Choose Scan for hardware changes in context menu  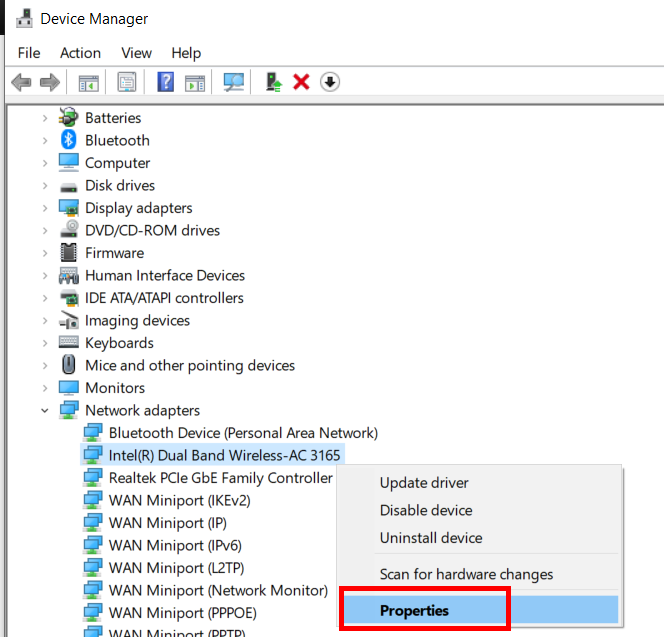466,574
